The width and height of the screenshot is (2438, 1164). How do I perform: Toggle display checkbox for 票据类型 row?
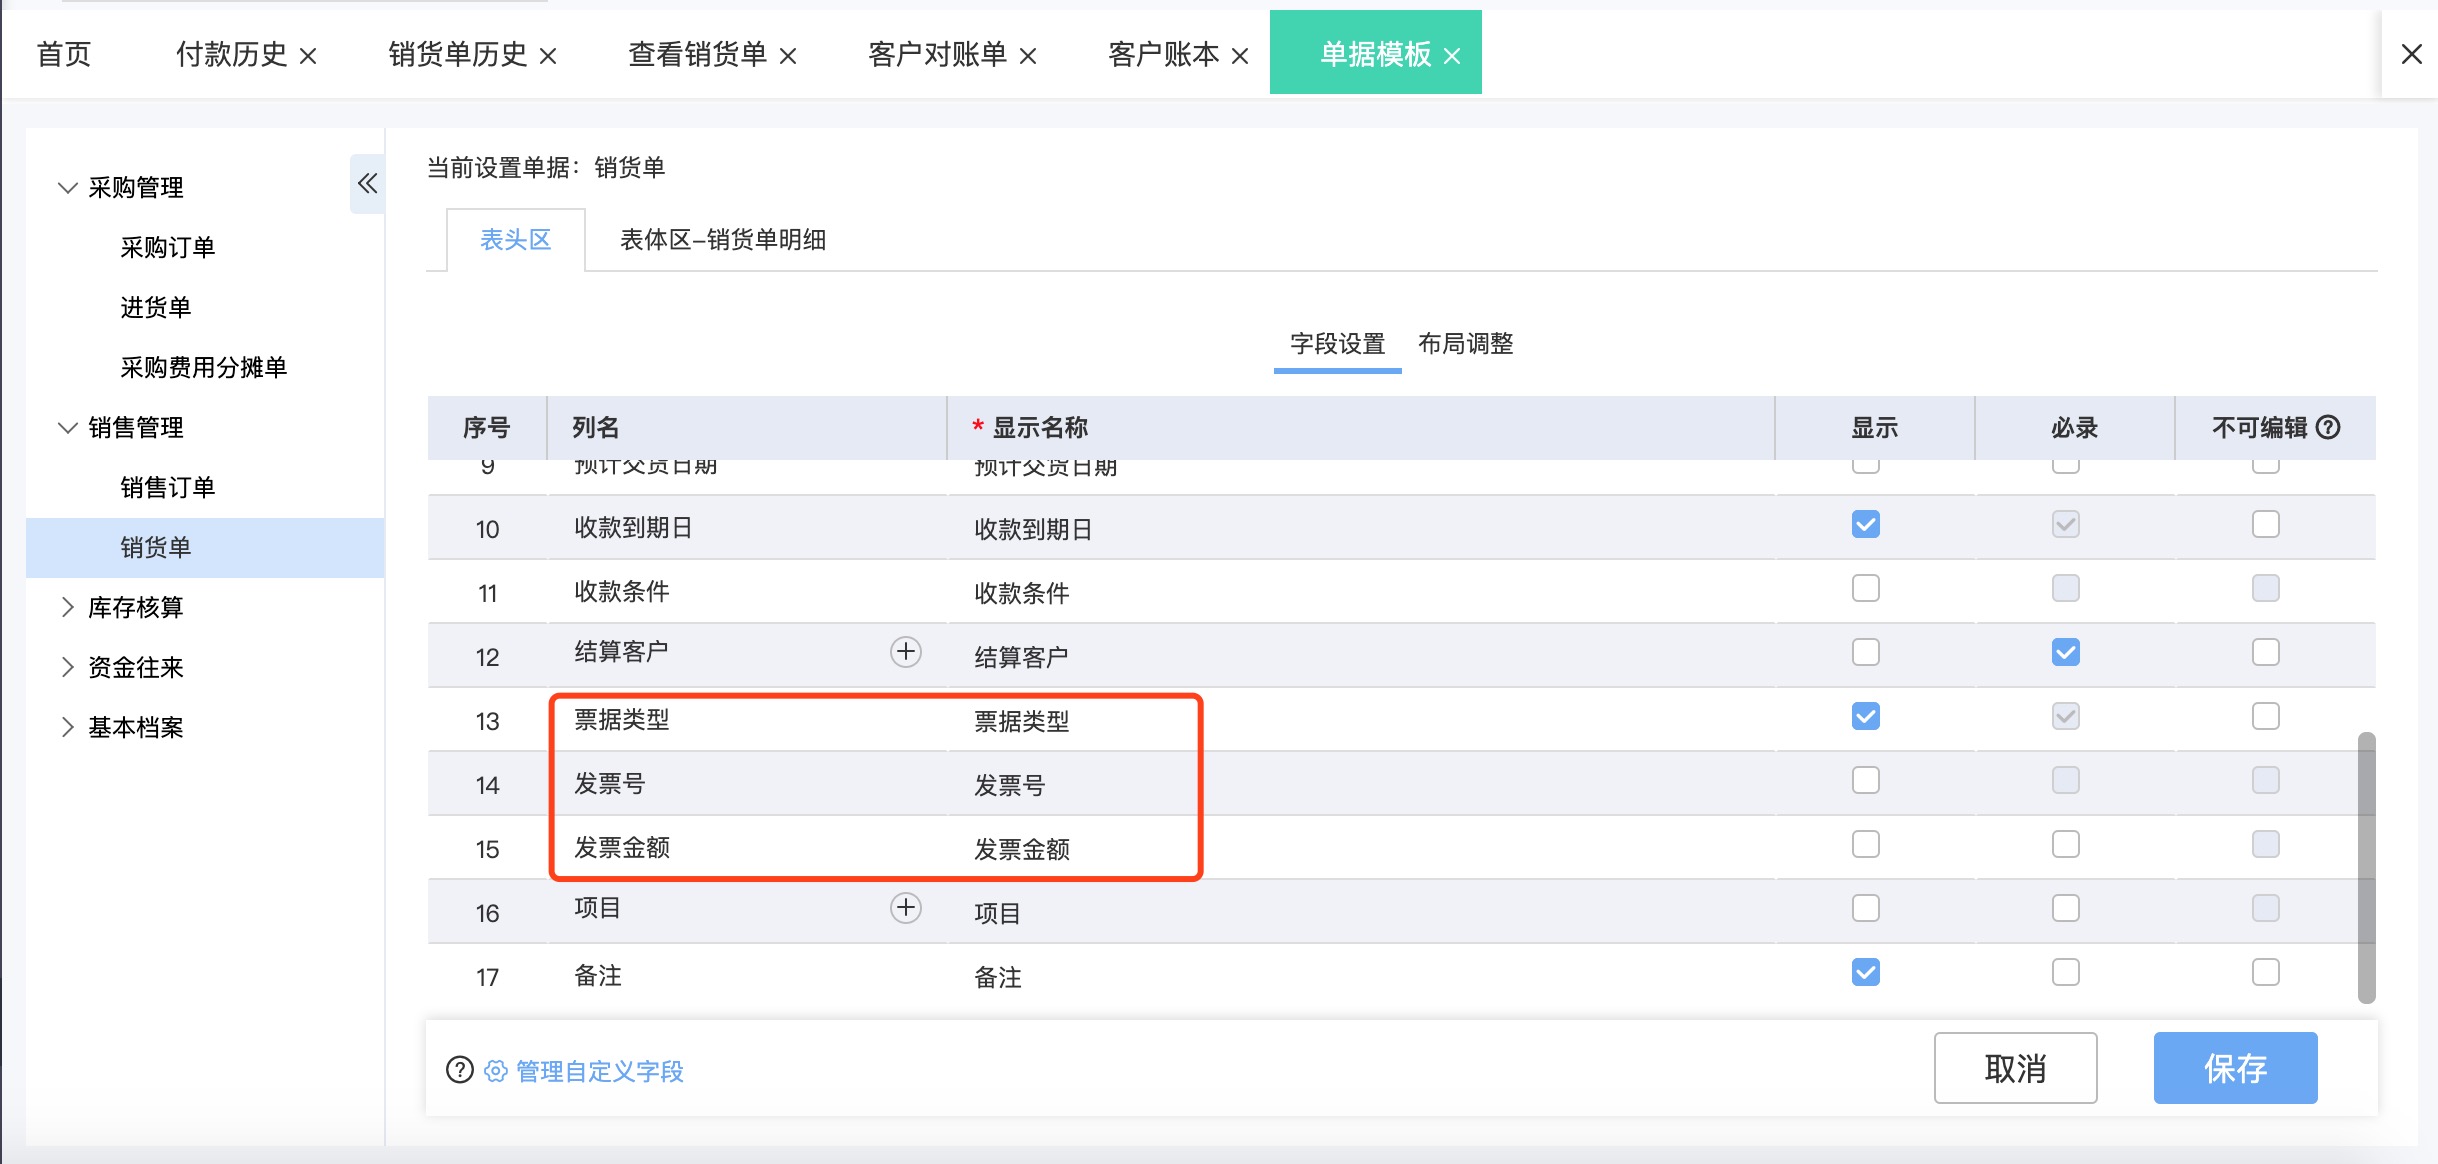click(x=1866, y=718)
